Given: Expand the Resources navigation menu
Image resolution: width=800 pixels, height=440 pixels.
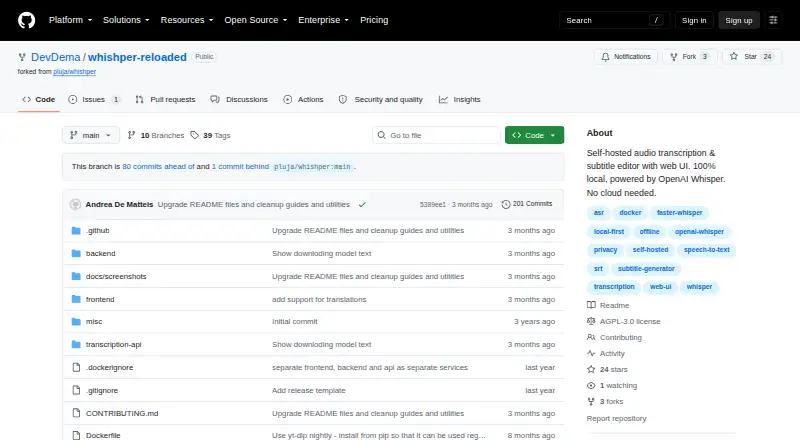Looking at the screenshot, I should (187, 20).
